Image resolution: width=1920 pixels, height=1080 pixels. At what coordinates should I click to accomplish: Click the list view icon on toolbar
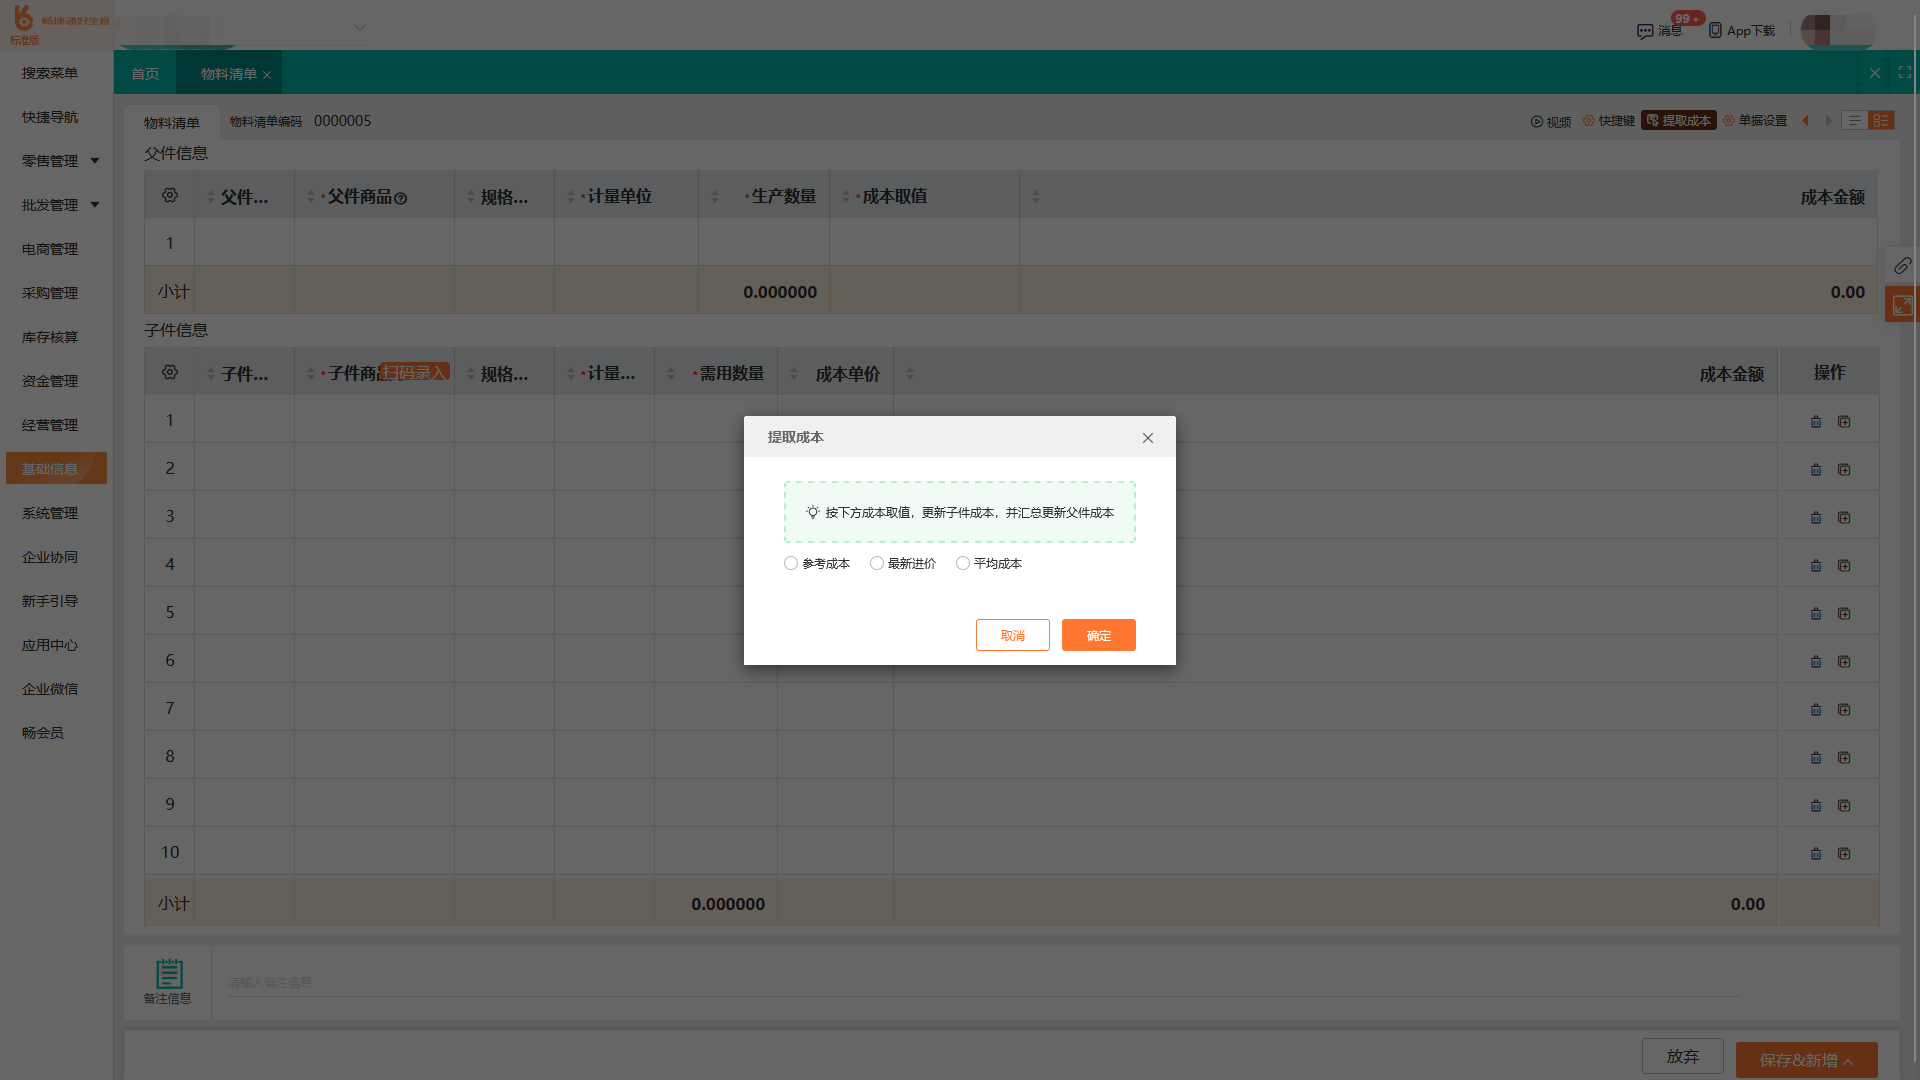pos(1855,121)
